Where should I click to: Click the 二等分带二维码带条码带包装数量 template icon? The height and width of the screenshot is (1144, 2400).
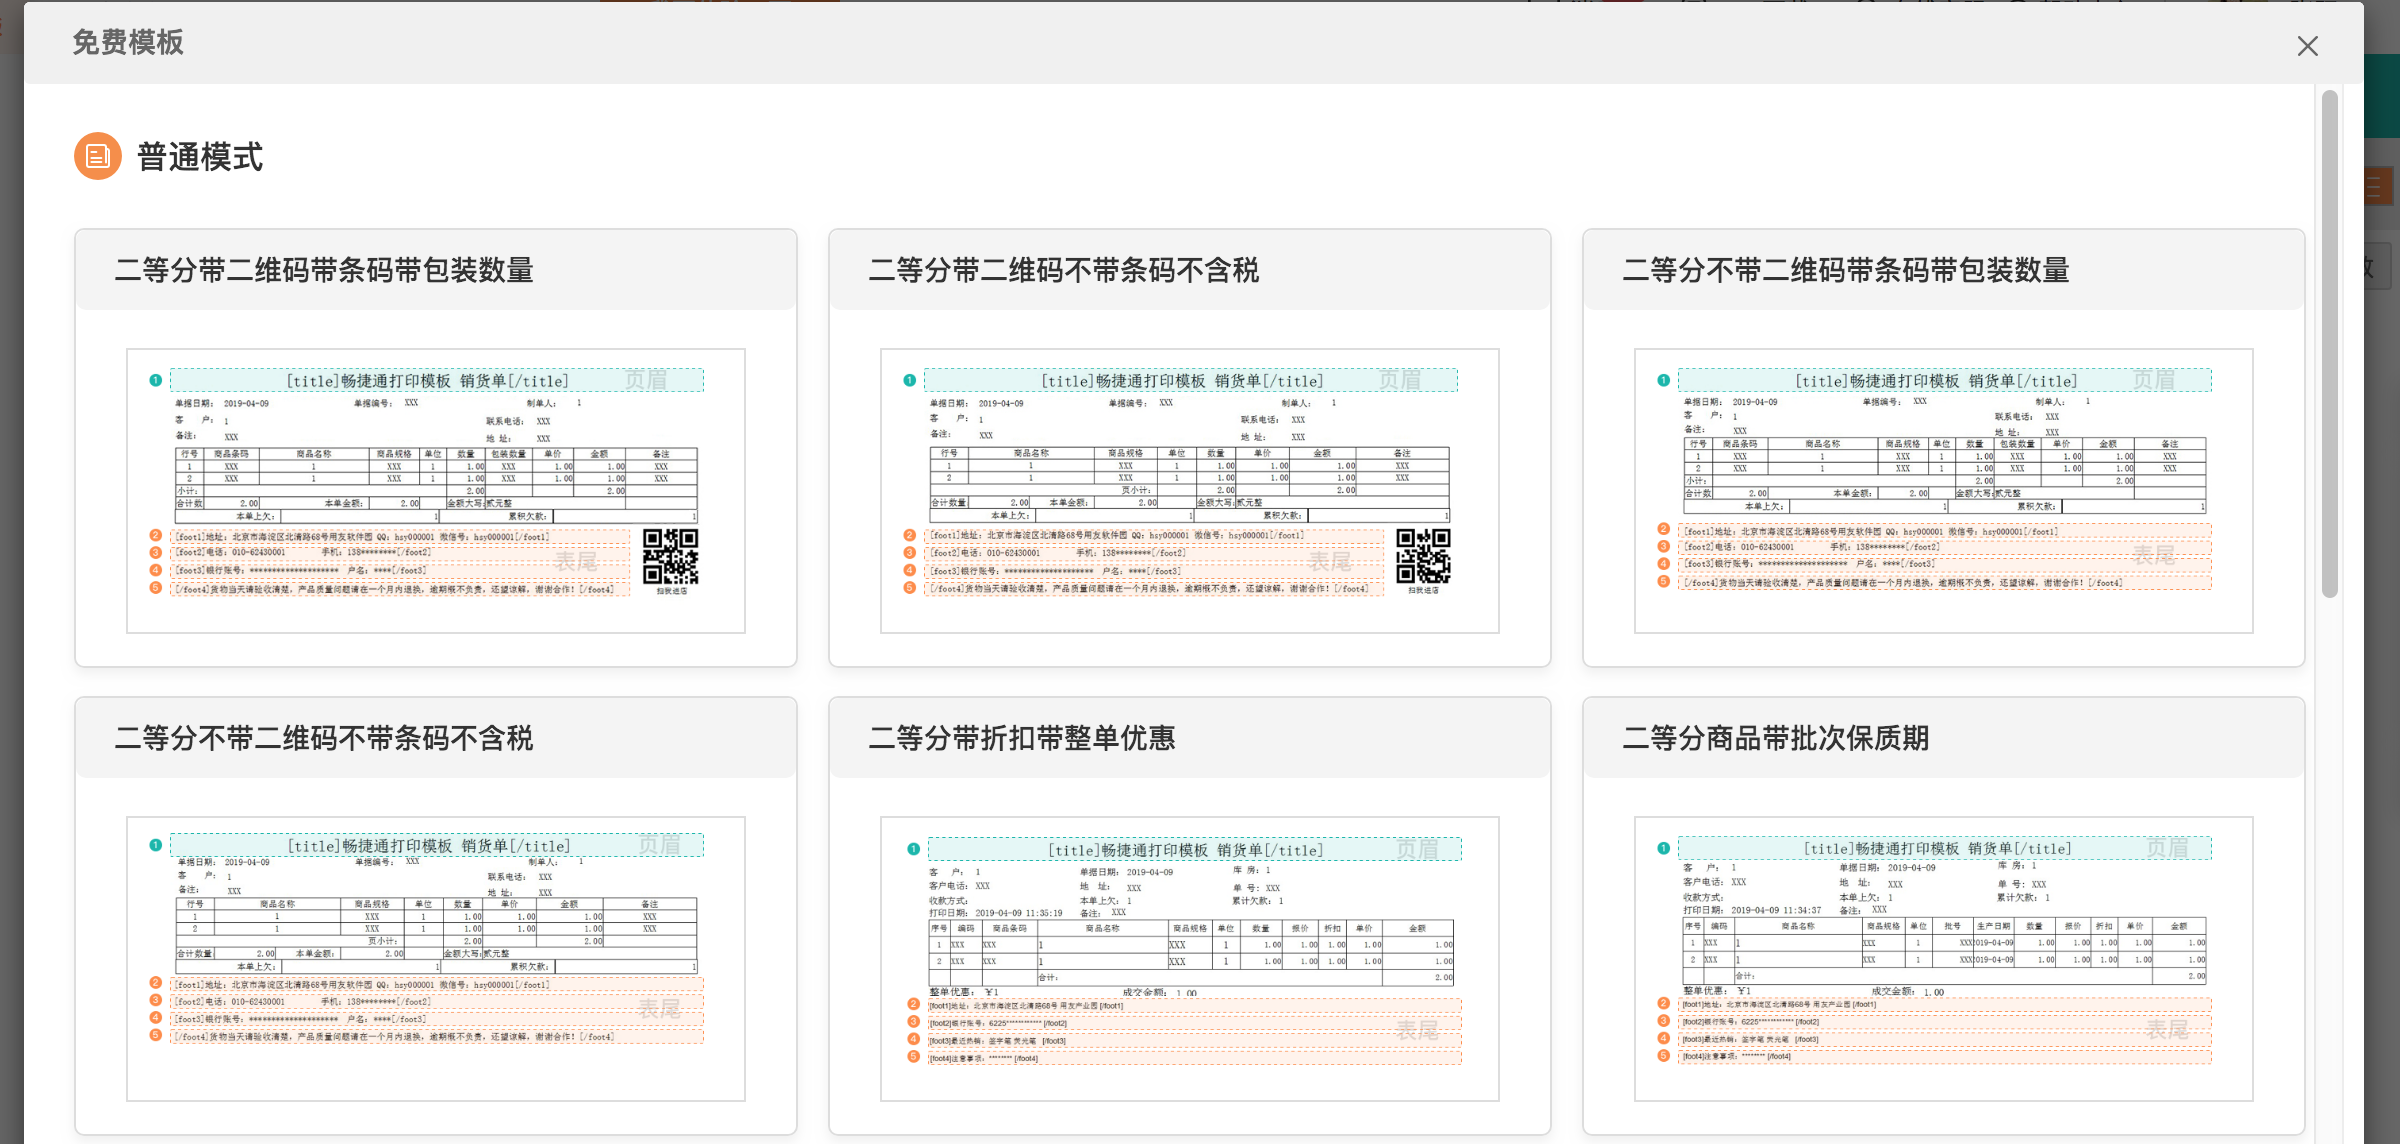click(435, 482)
